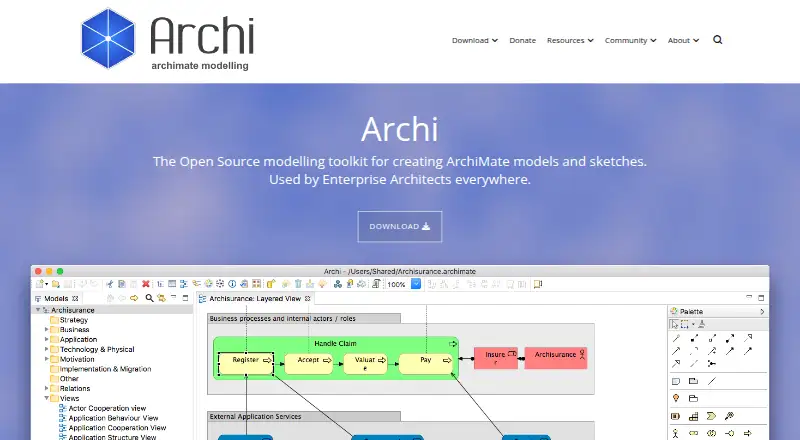Open the website search icon
The width and height of the screenshot is (800, 440).
click(717, 40)
